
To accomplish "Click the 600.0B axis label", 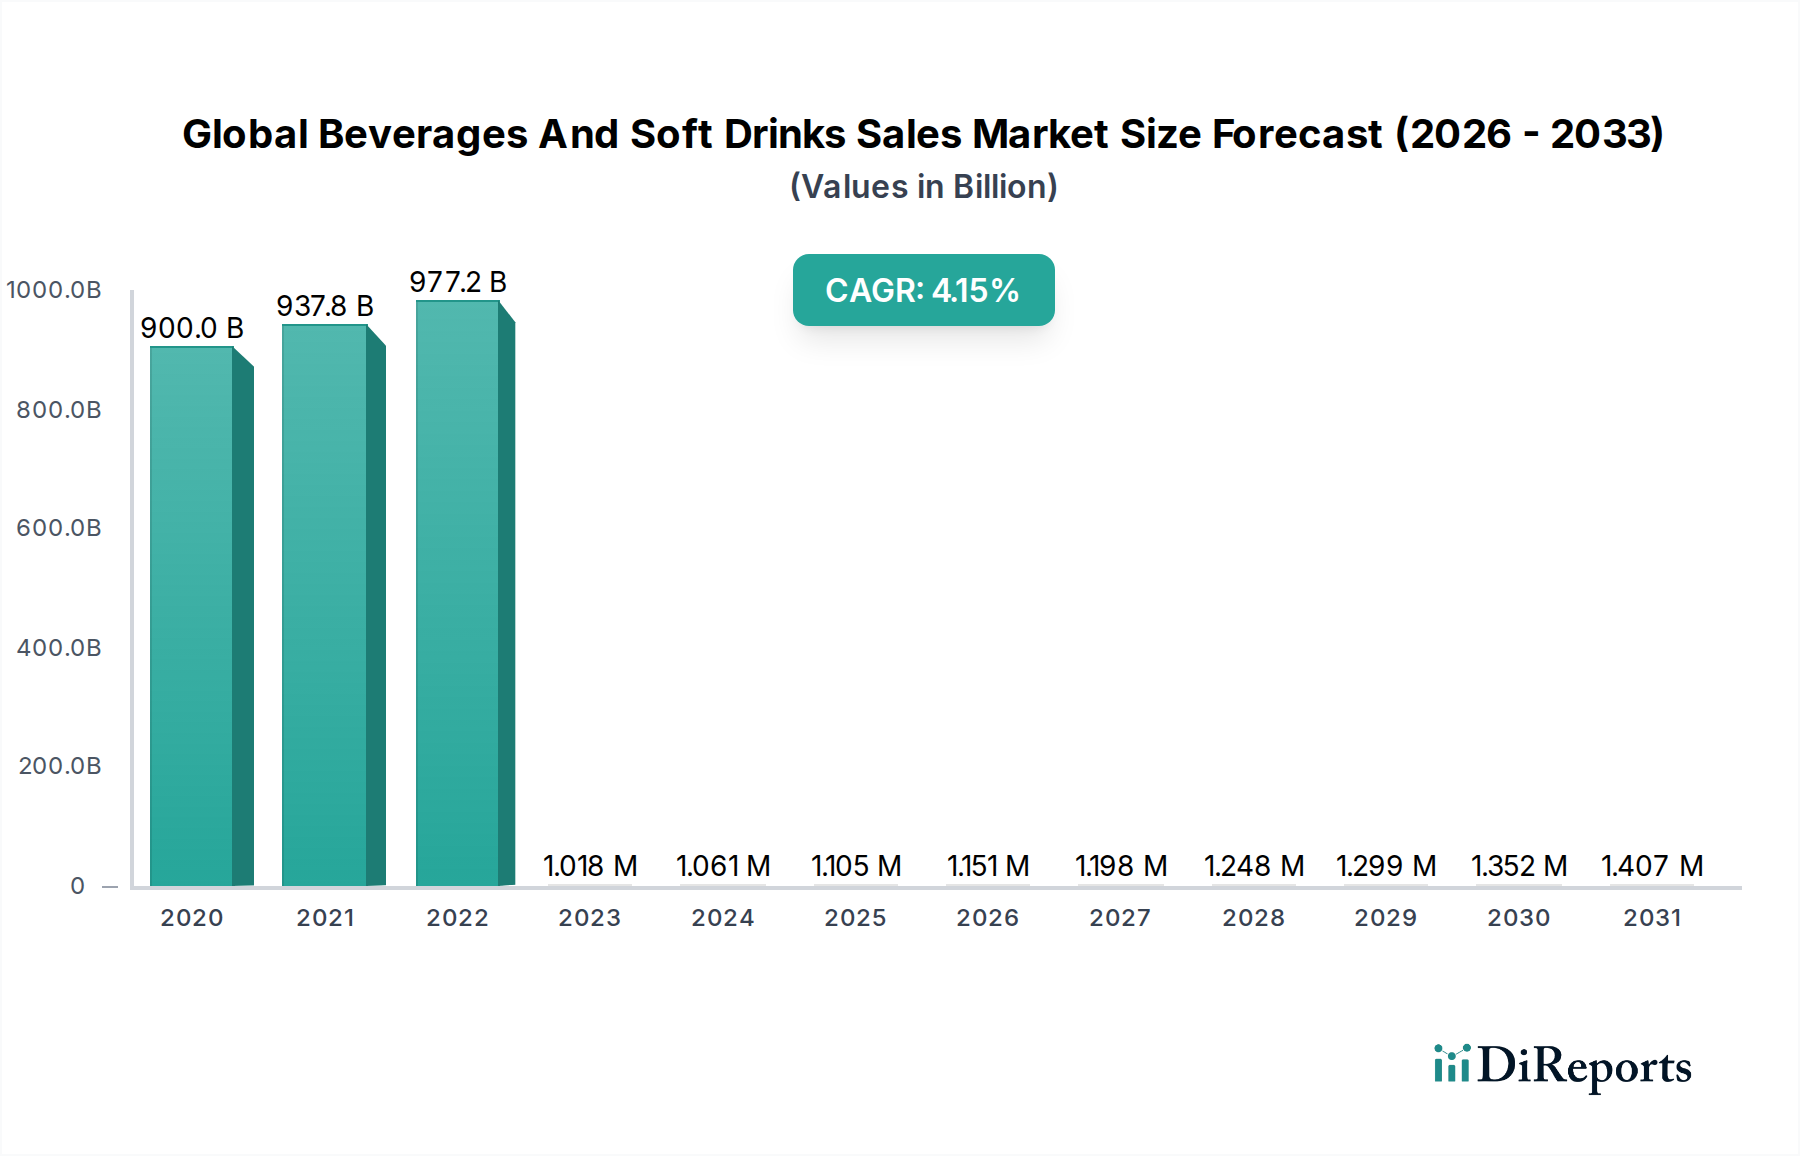I will point(60,529).
